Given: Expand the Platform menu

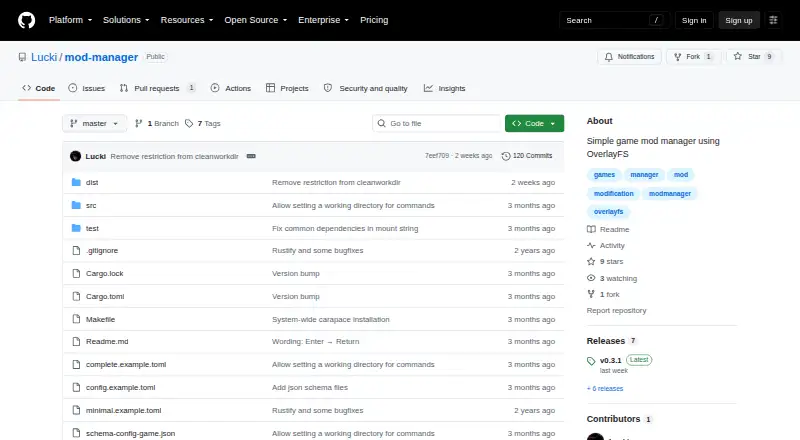Looking at the screenshot, I should (x=70, y=20).
